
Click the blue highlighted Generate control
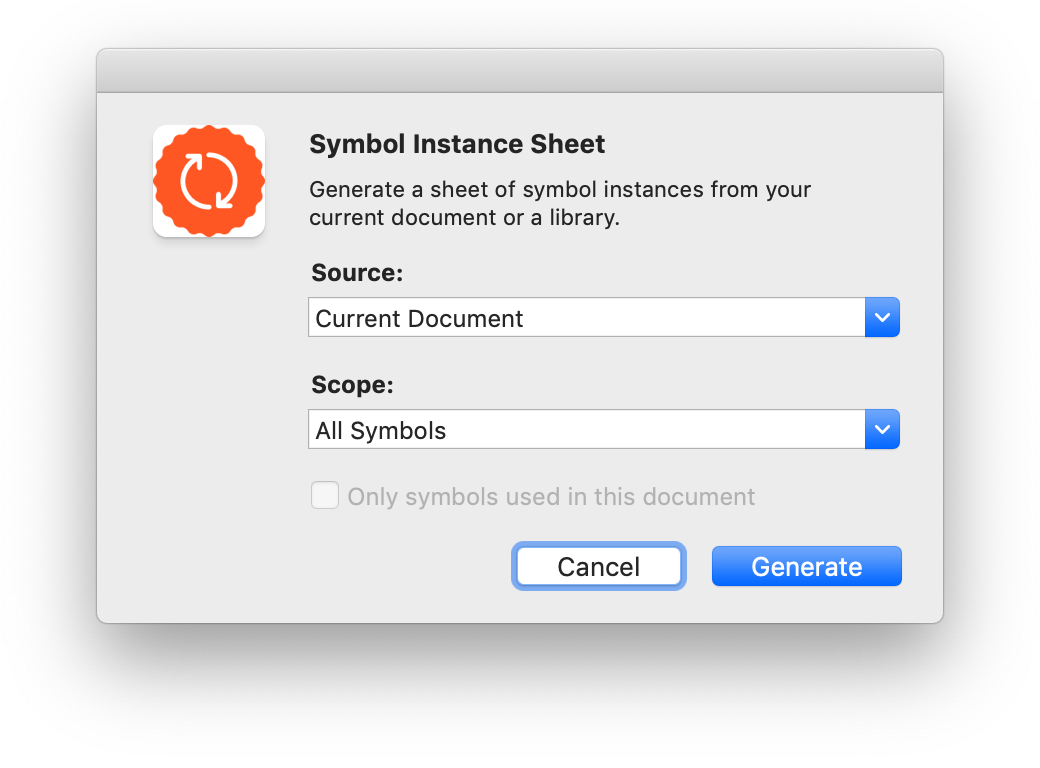(806, 566)
